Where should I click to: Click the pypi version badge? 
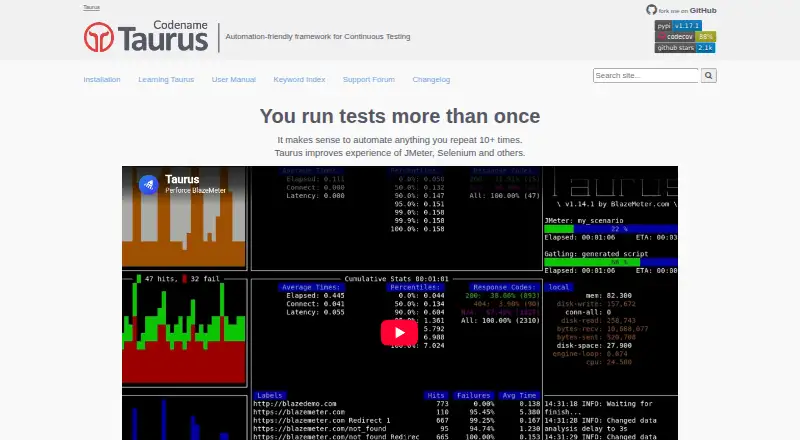(678, 26)
